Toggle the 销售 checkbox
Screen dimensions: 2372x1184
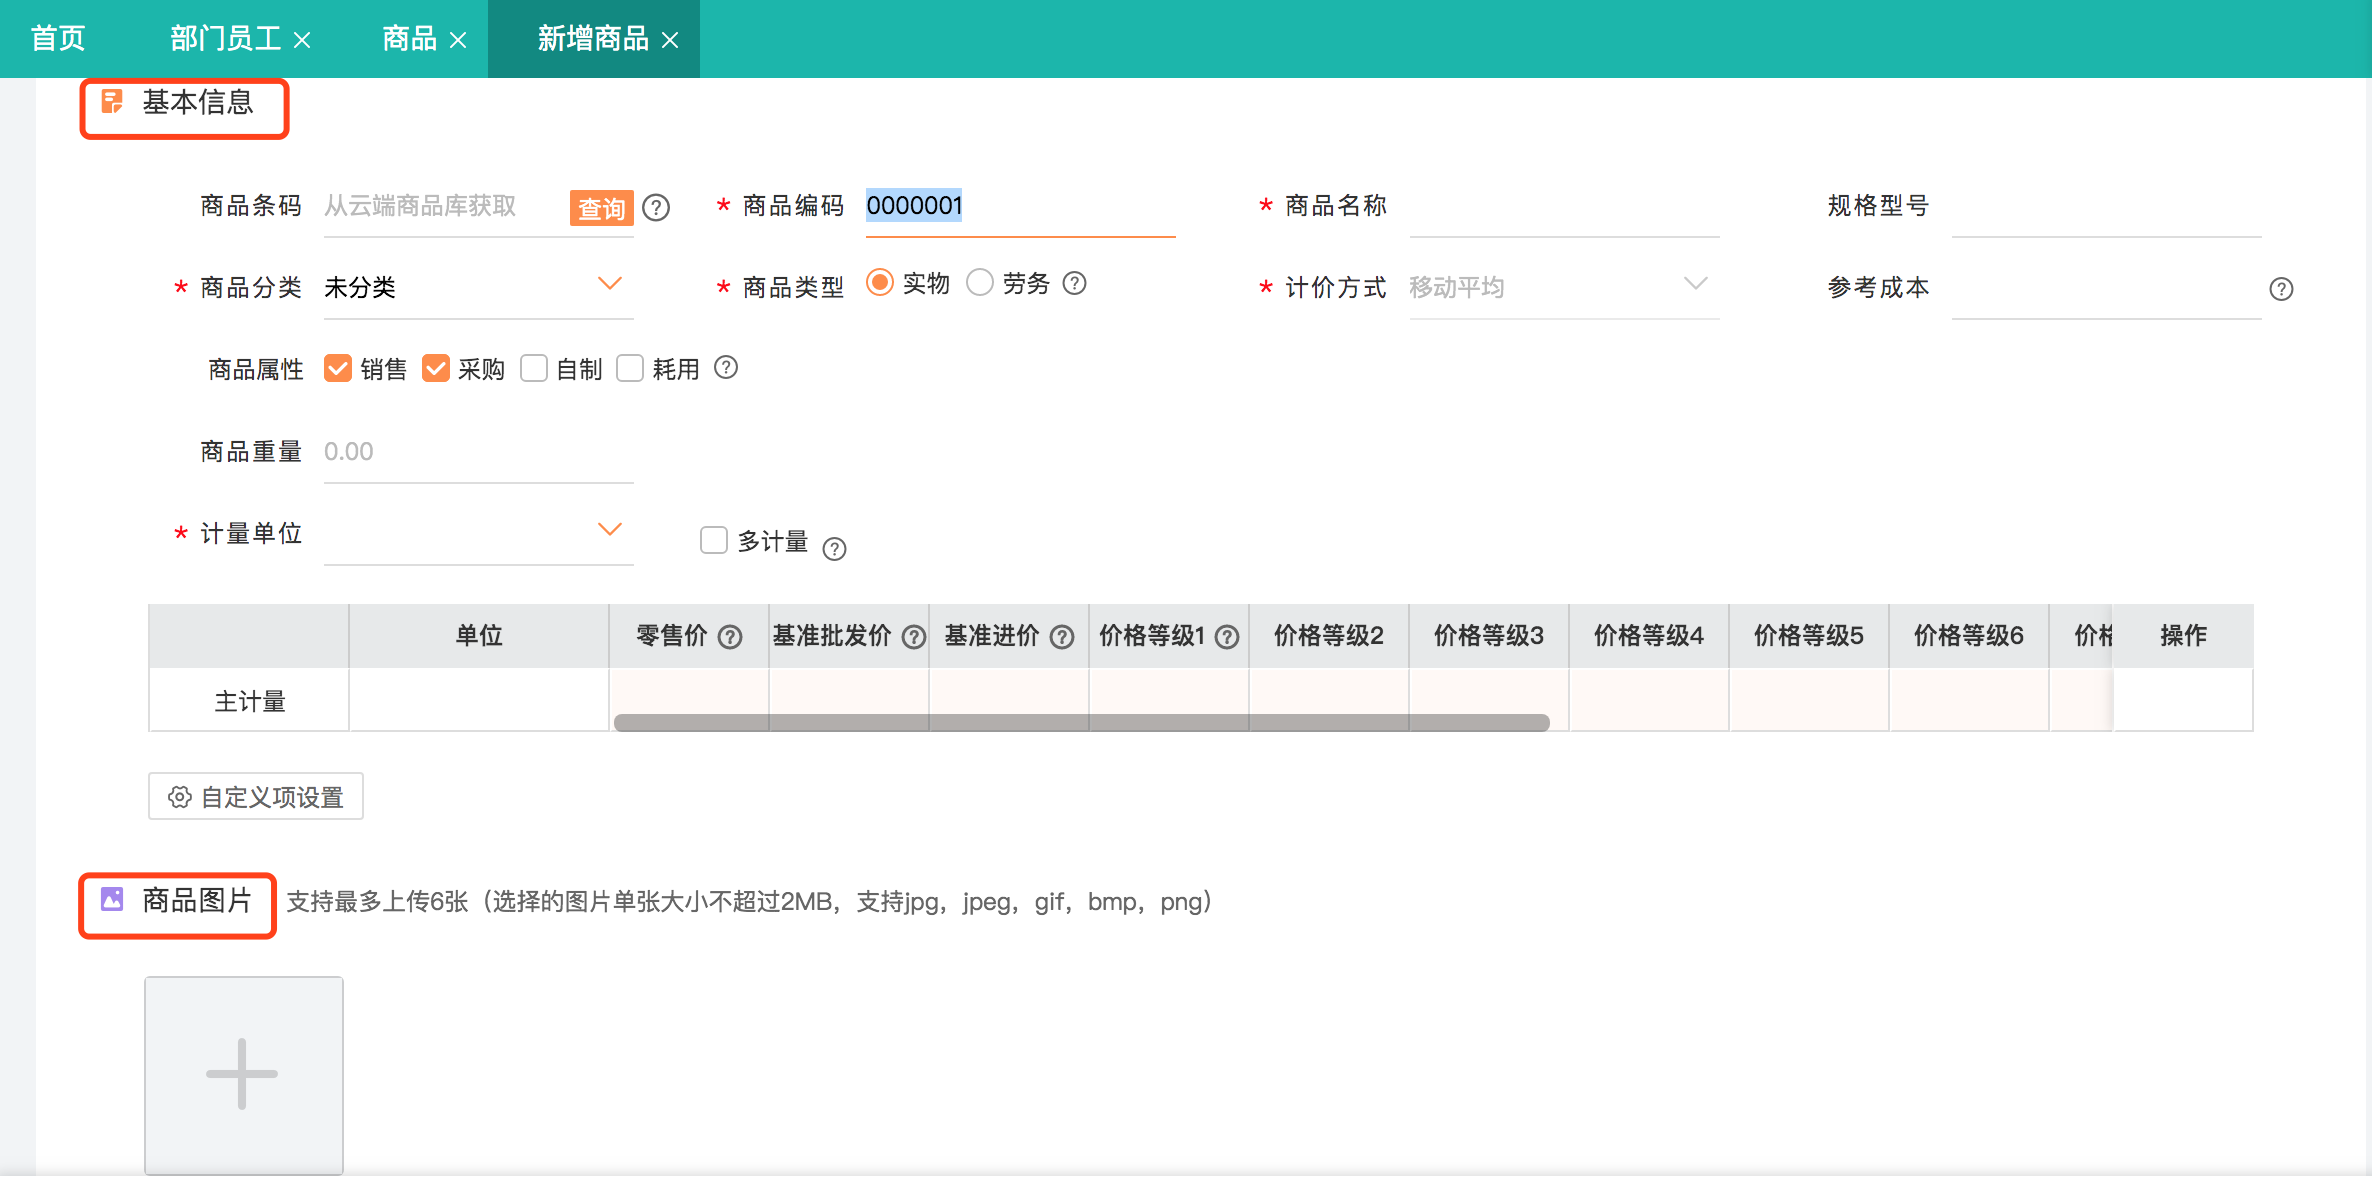(x=340, y=367)
